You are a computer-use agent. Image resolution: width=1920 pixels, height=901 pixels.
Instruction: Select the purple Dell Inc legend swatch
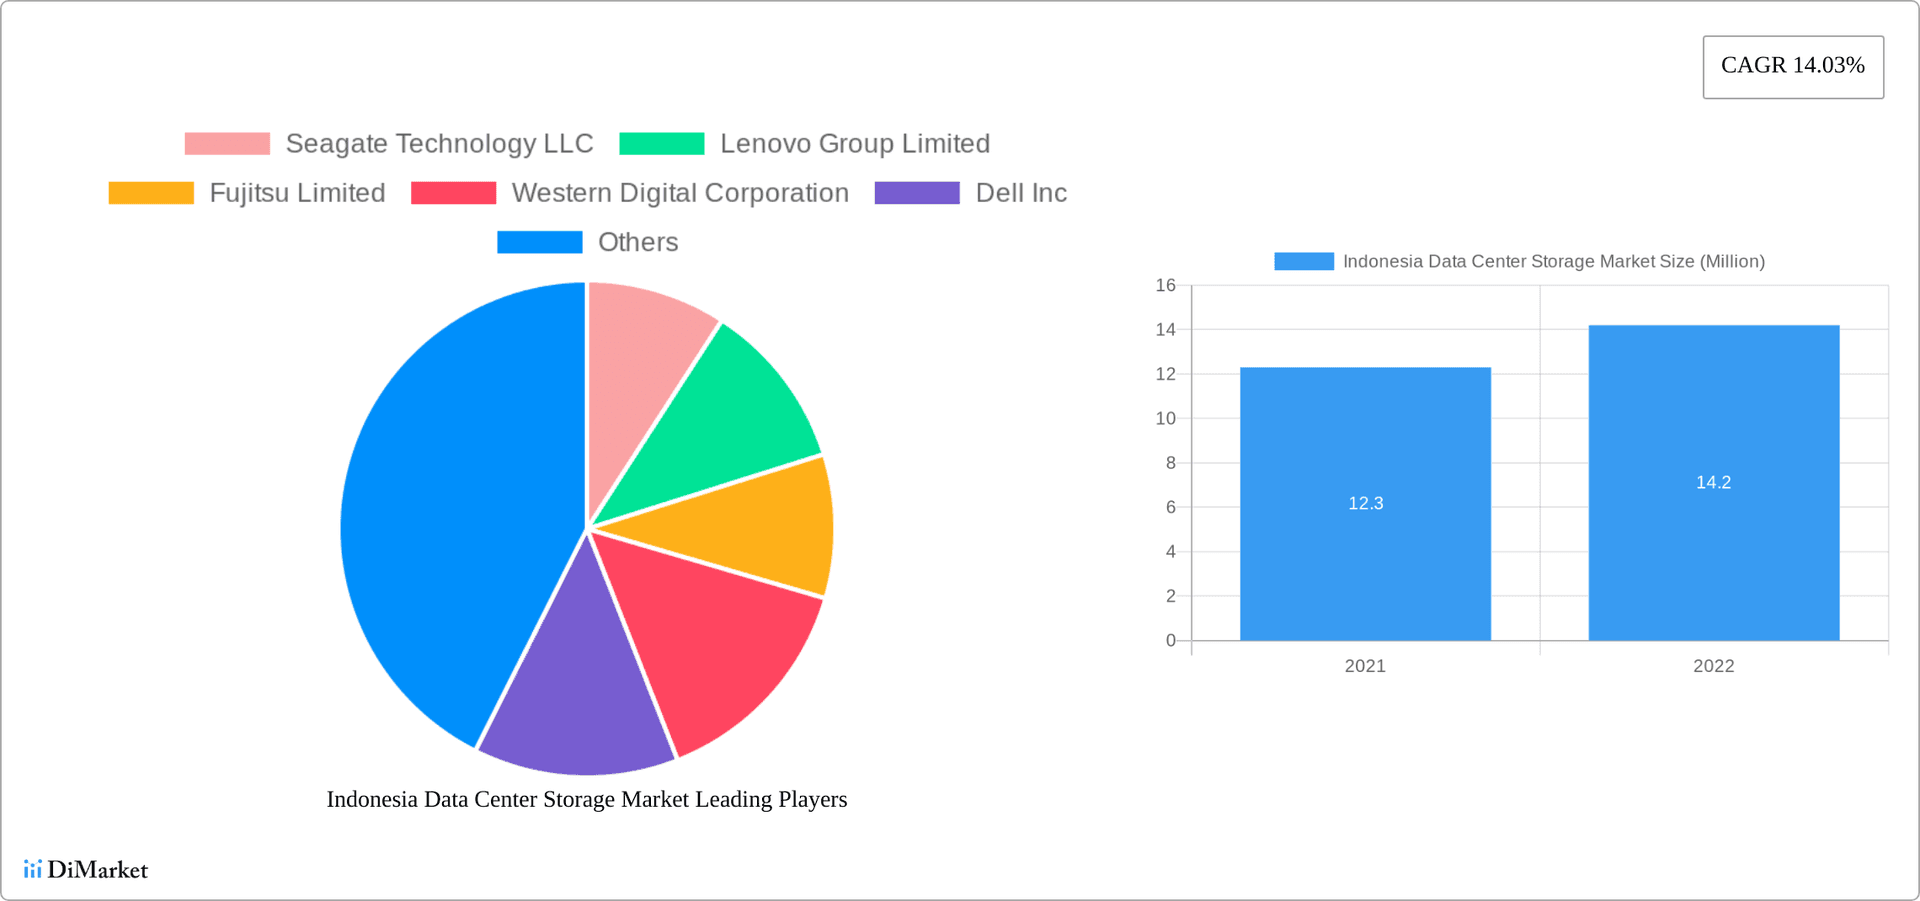pyautogui.click(x=916, y=192)
